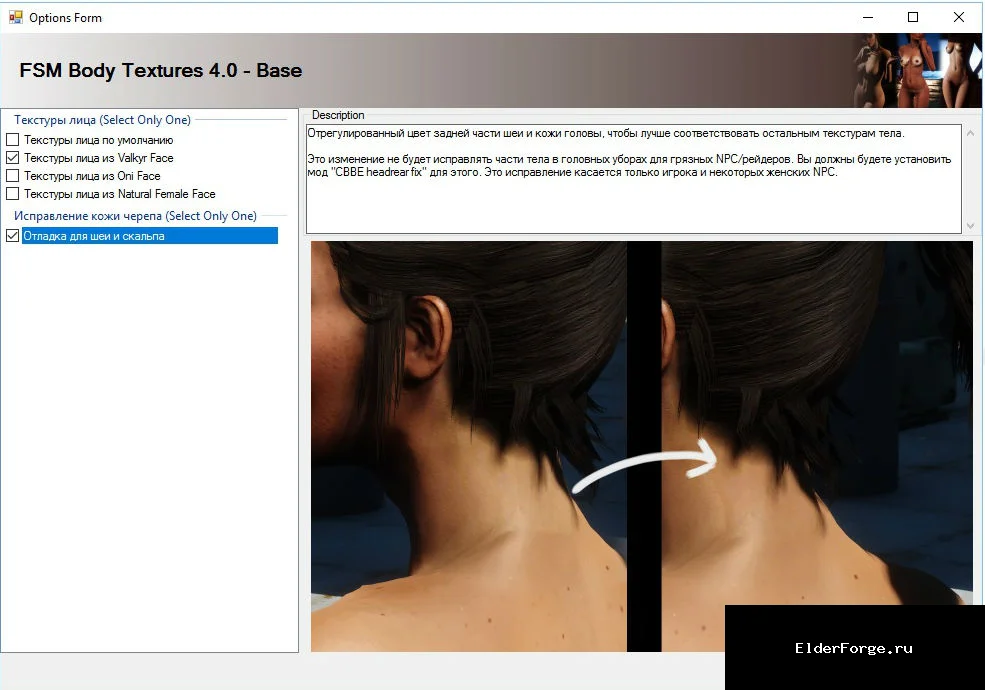Click the Options Form window icon
This screenshot has width=985, height=690.
coord(15,17)
